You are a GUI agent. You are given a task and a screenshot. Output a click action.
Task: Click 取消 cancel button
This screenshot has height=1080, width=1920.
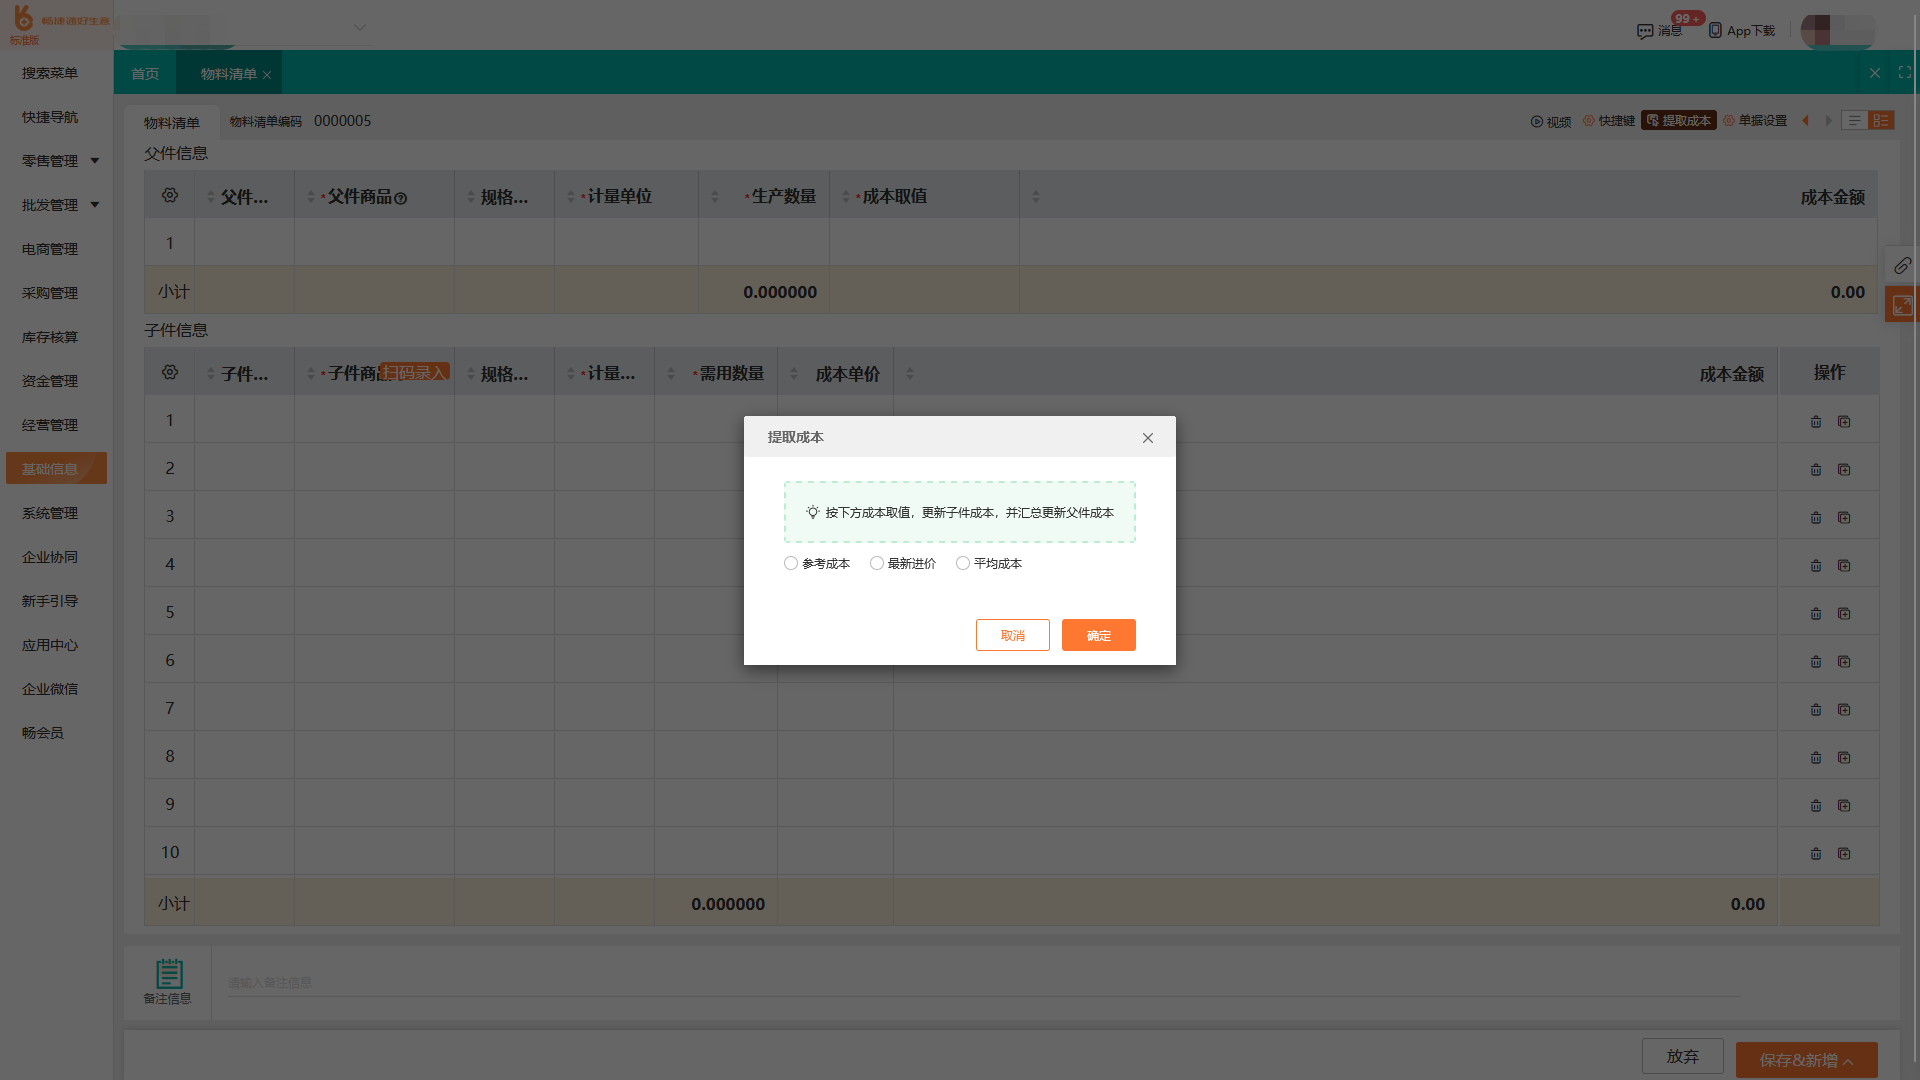tap(1013, 636)
